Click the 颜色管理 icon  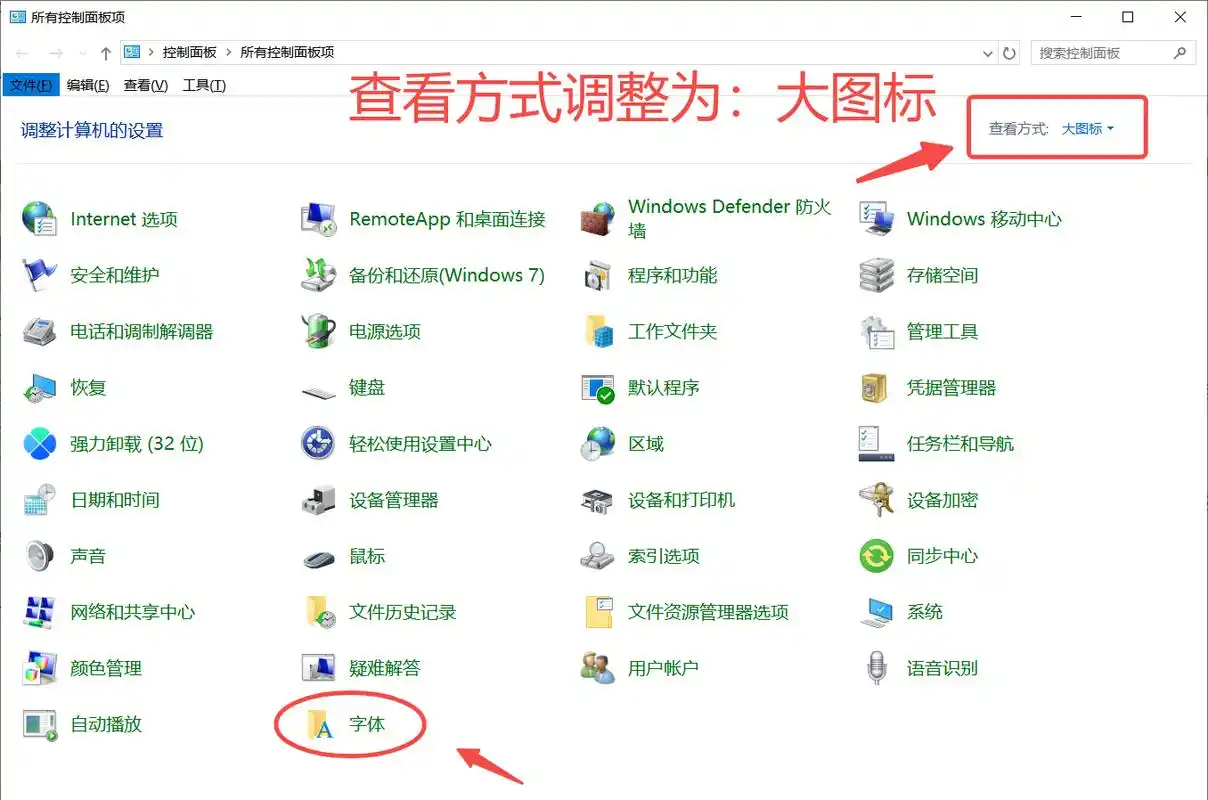(x=40, y=668)
